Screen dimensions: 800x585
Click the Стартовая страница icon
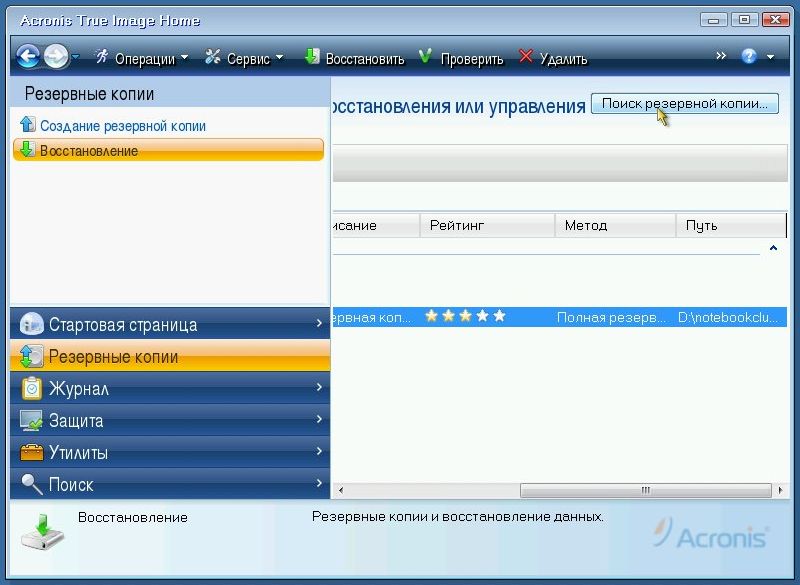(x=32, y=323)
